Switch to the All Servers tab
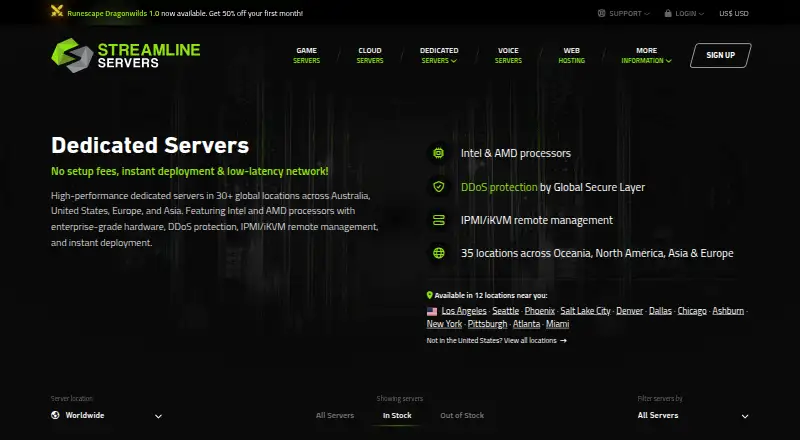The image size is (800, 440). point(335,415)
